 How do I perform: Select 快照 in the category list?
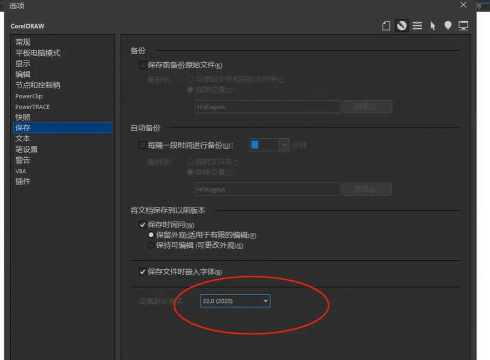pos(23,117)
